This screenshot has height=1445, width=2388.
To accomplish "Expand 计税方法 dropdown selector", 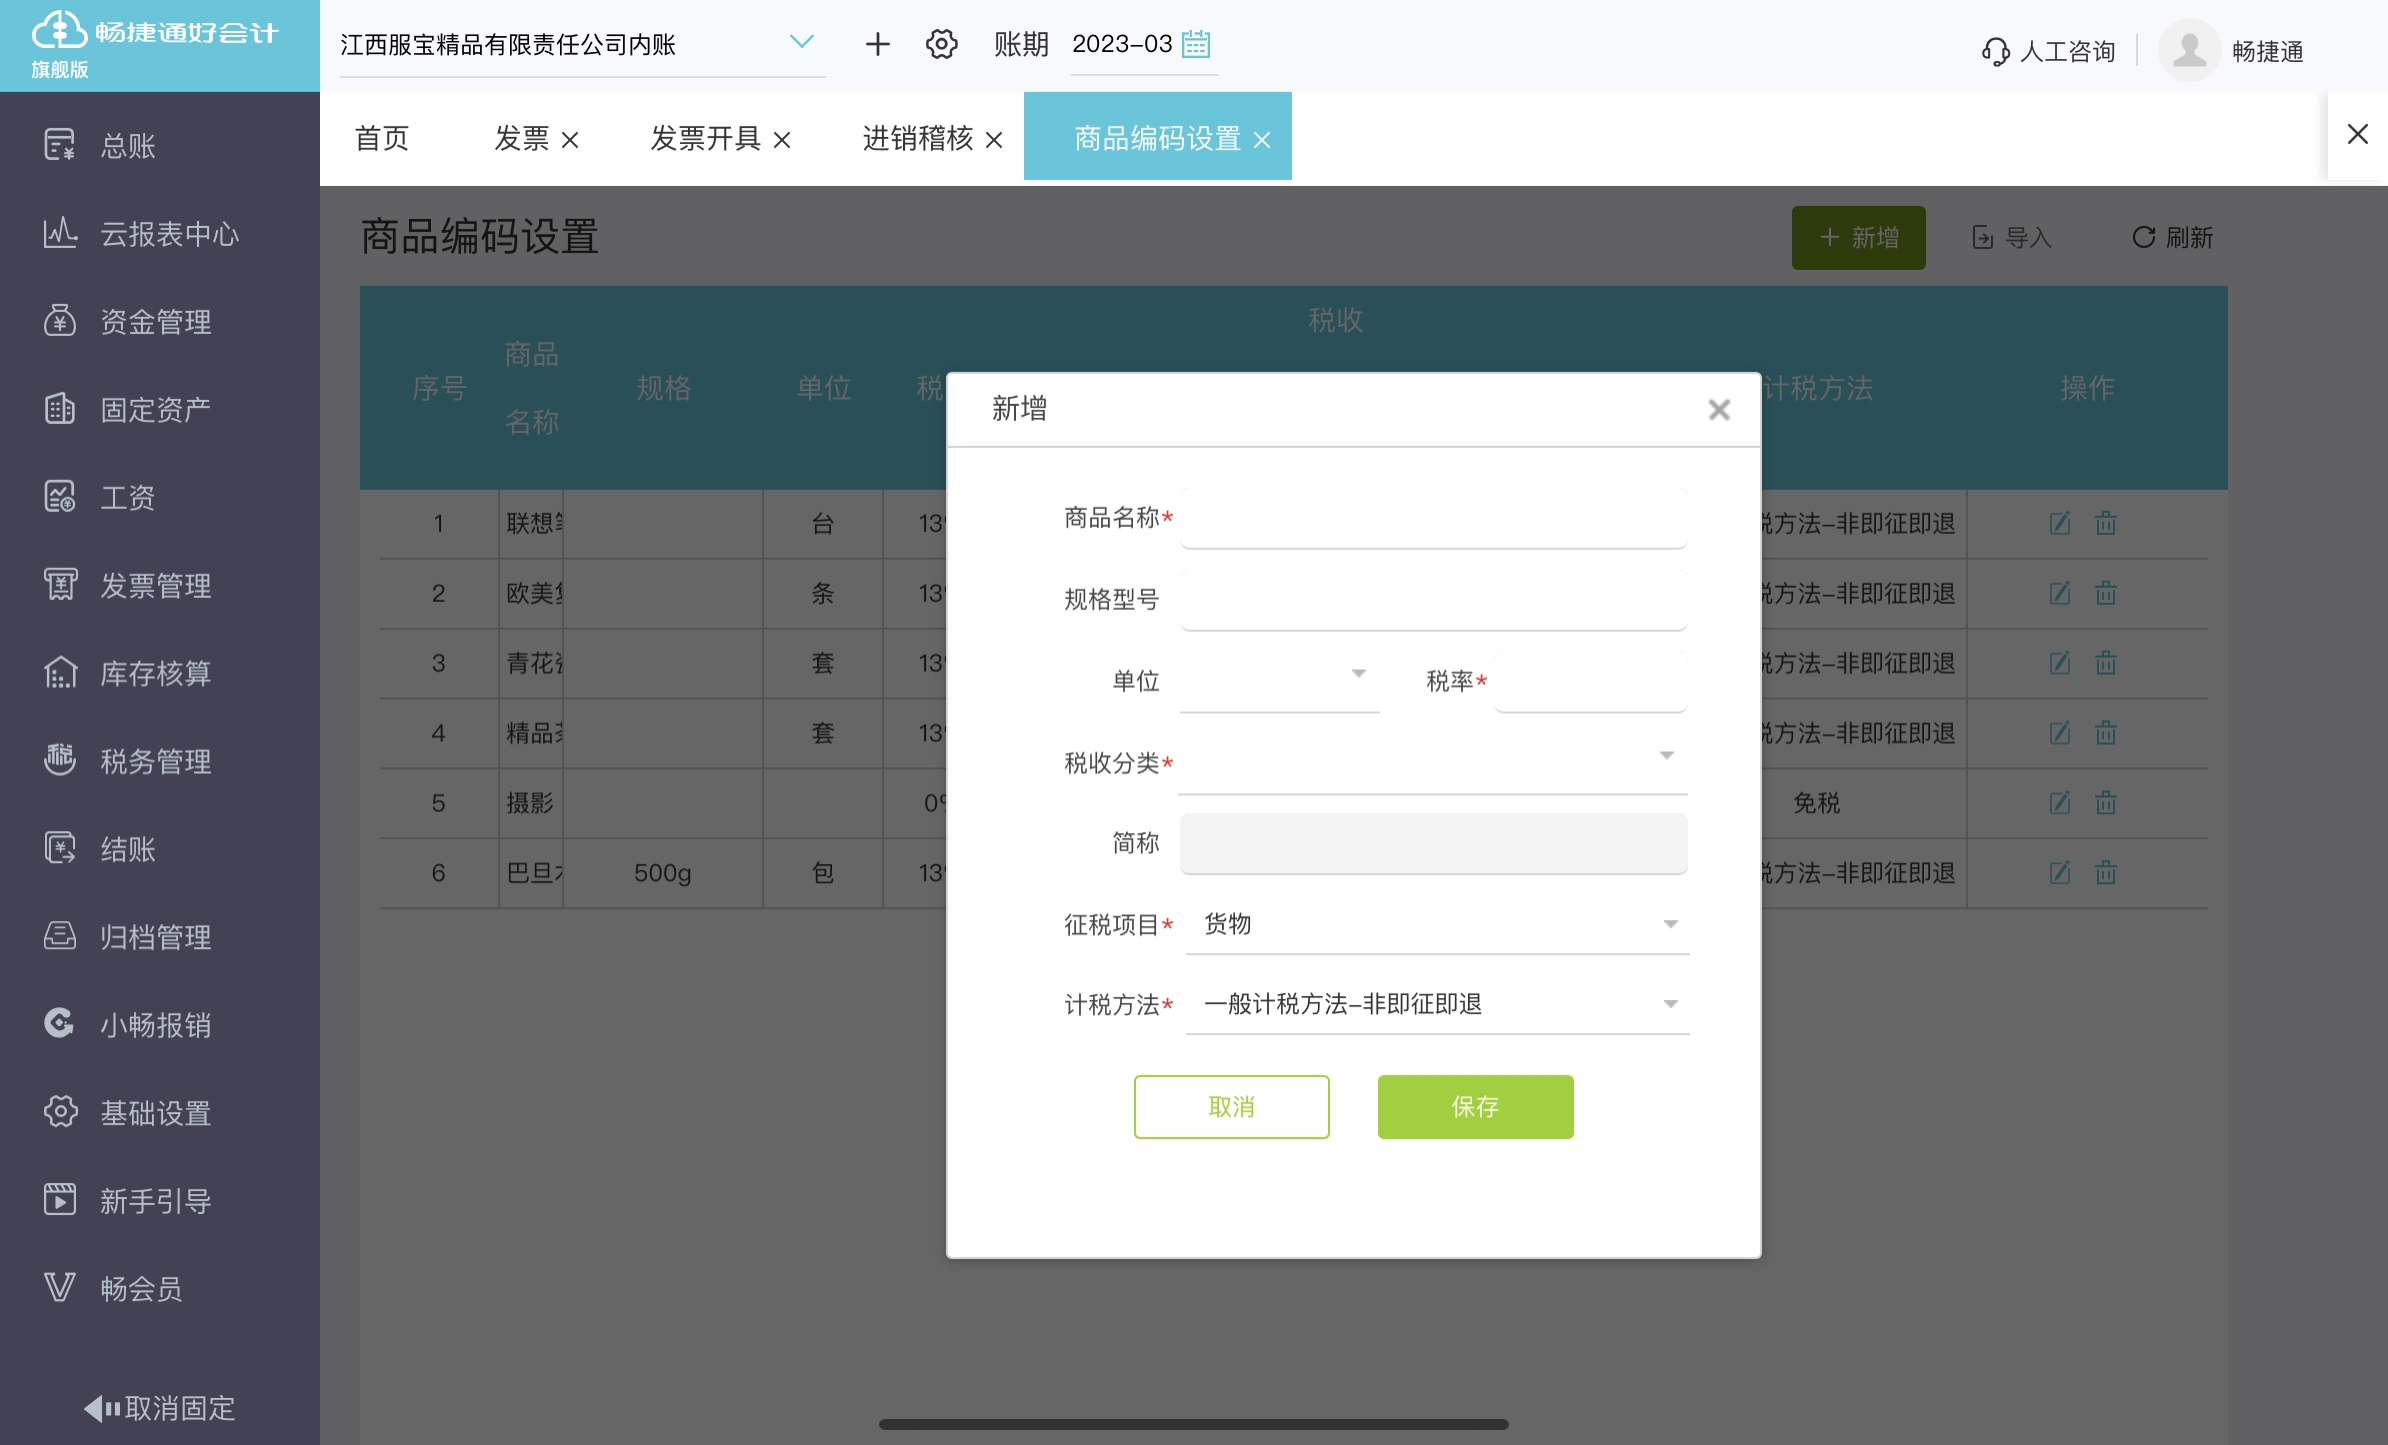I will (x=1668, y=1003).
